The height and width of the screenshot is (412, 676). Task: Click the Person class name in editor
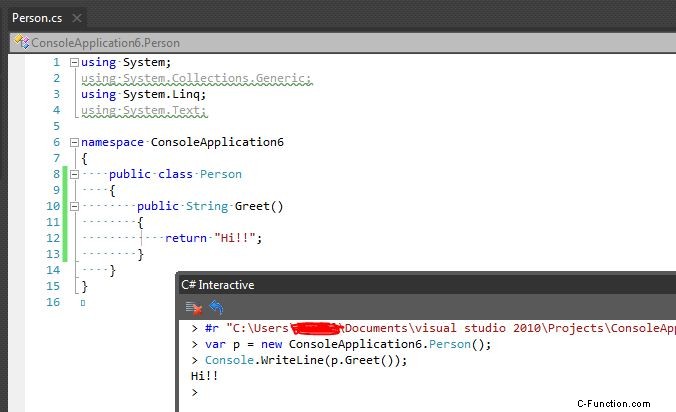coord(220,174)
